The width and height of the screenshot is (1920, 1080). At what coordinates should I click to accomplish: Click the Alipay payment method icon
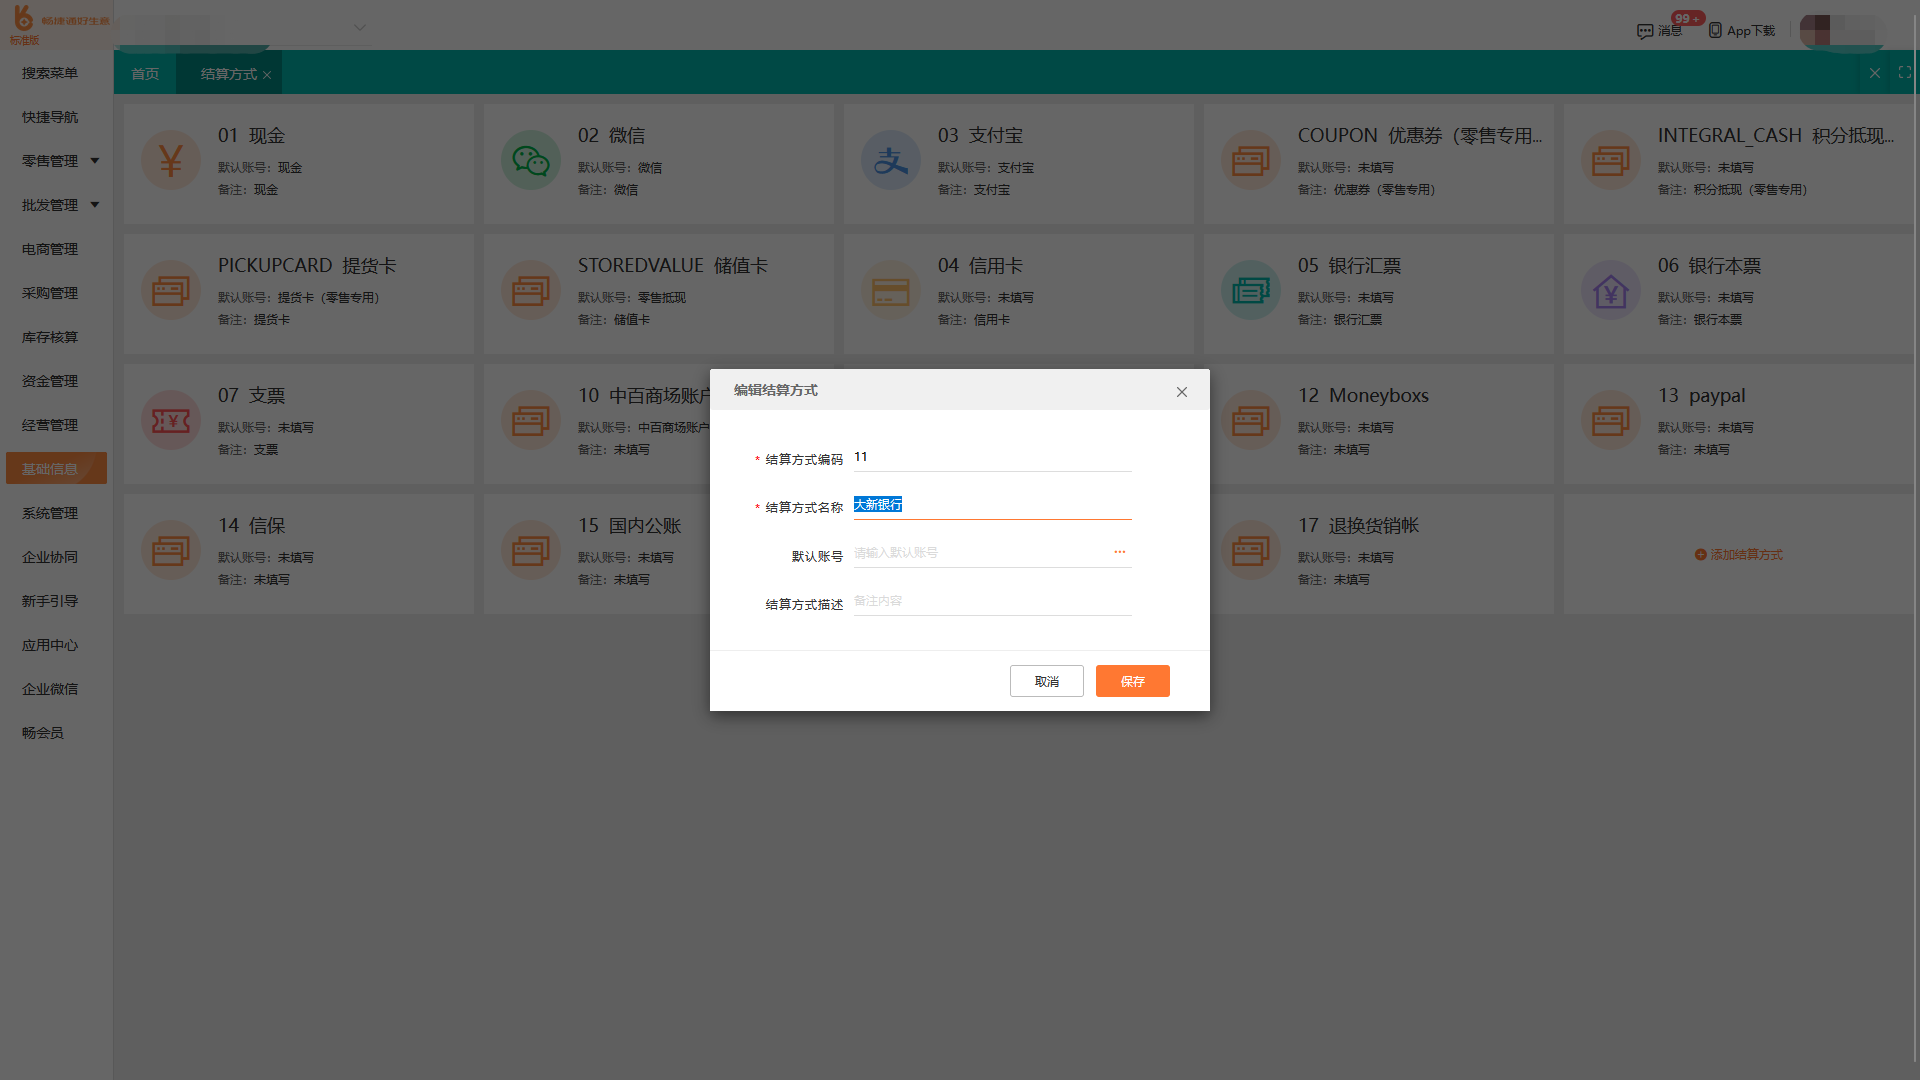(x=889, y=160)
